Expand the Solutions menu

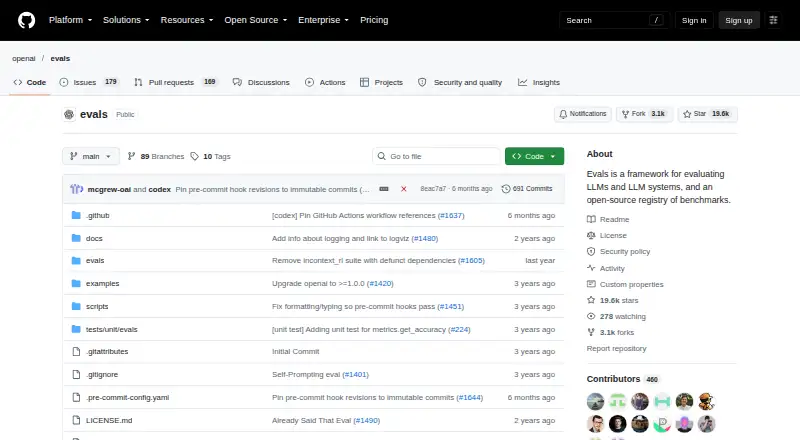(x=126, y=20)
